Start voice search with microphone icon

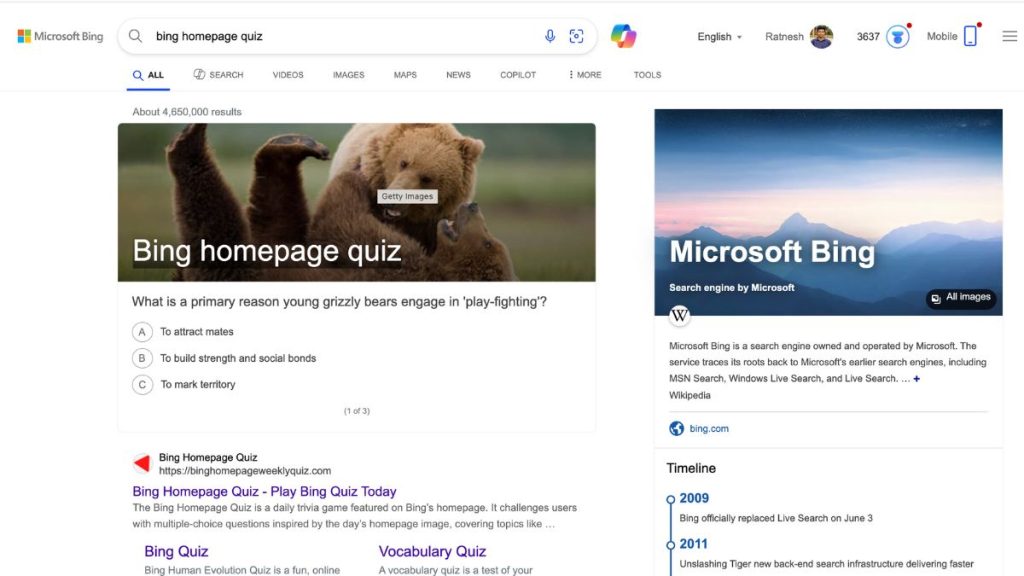550,36
